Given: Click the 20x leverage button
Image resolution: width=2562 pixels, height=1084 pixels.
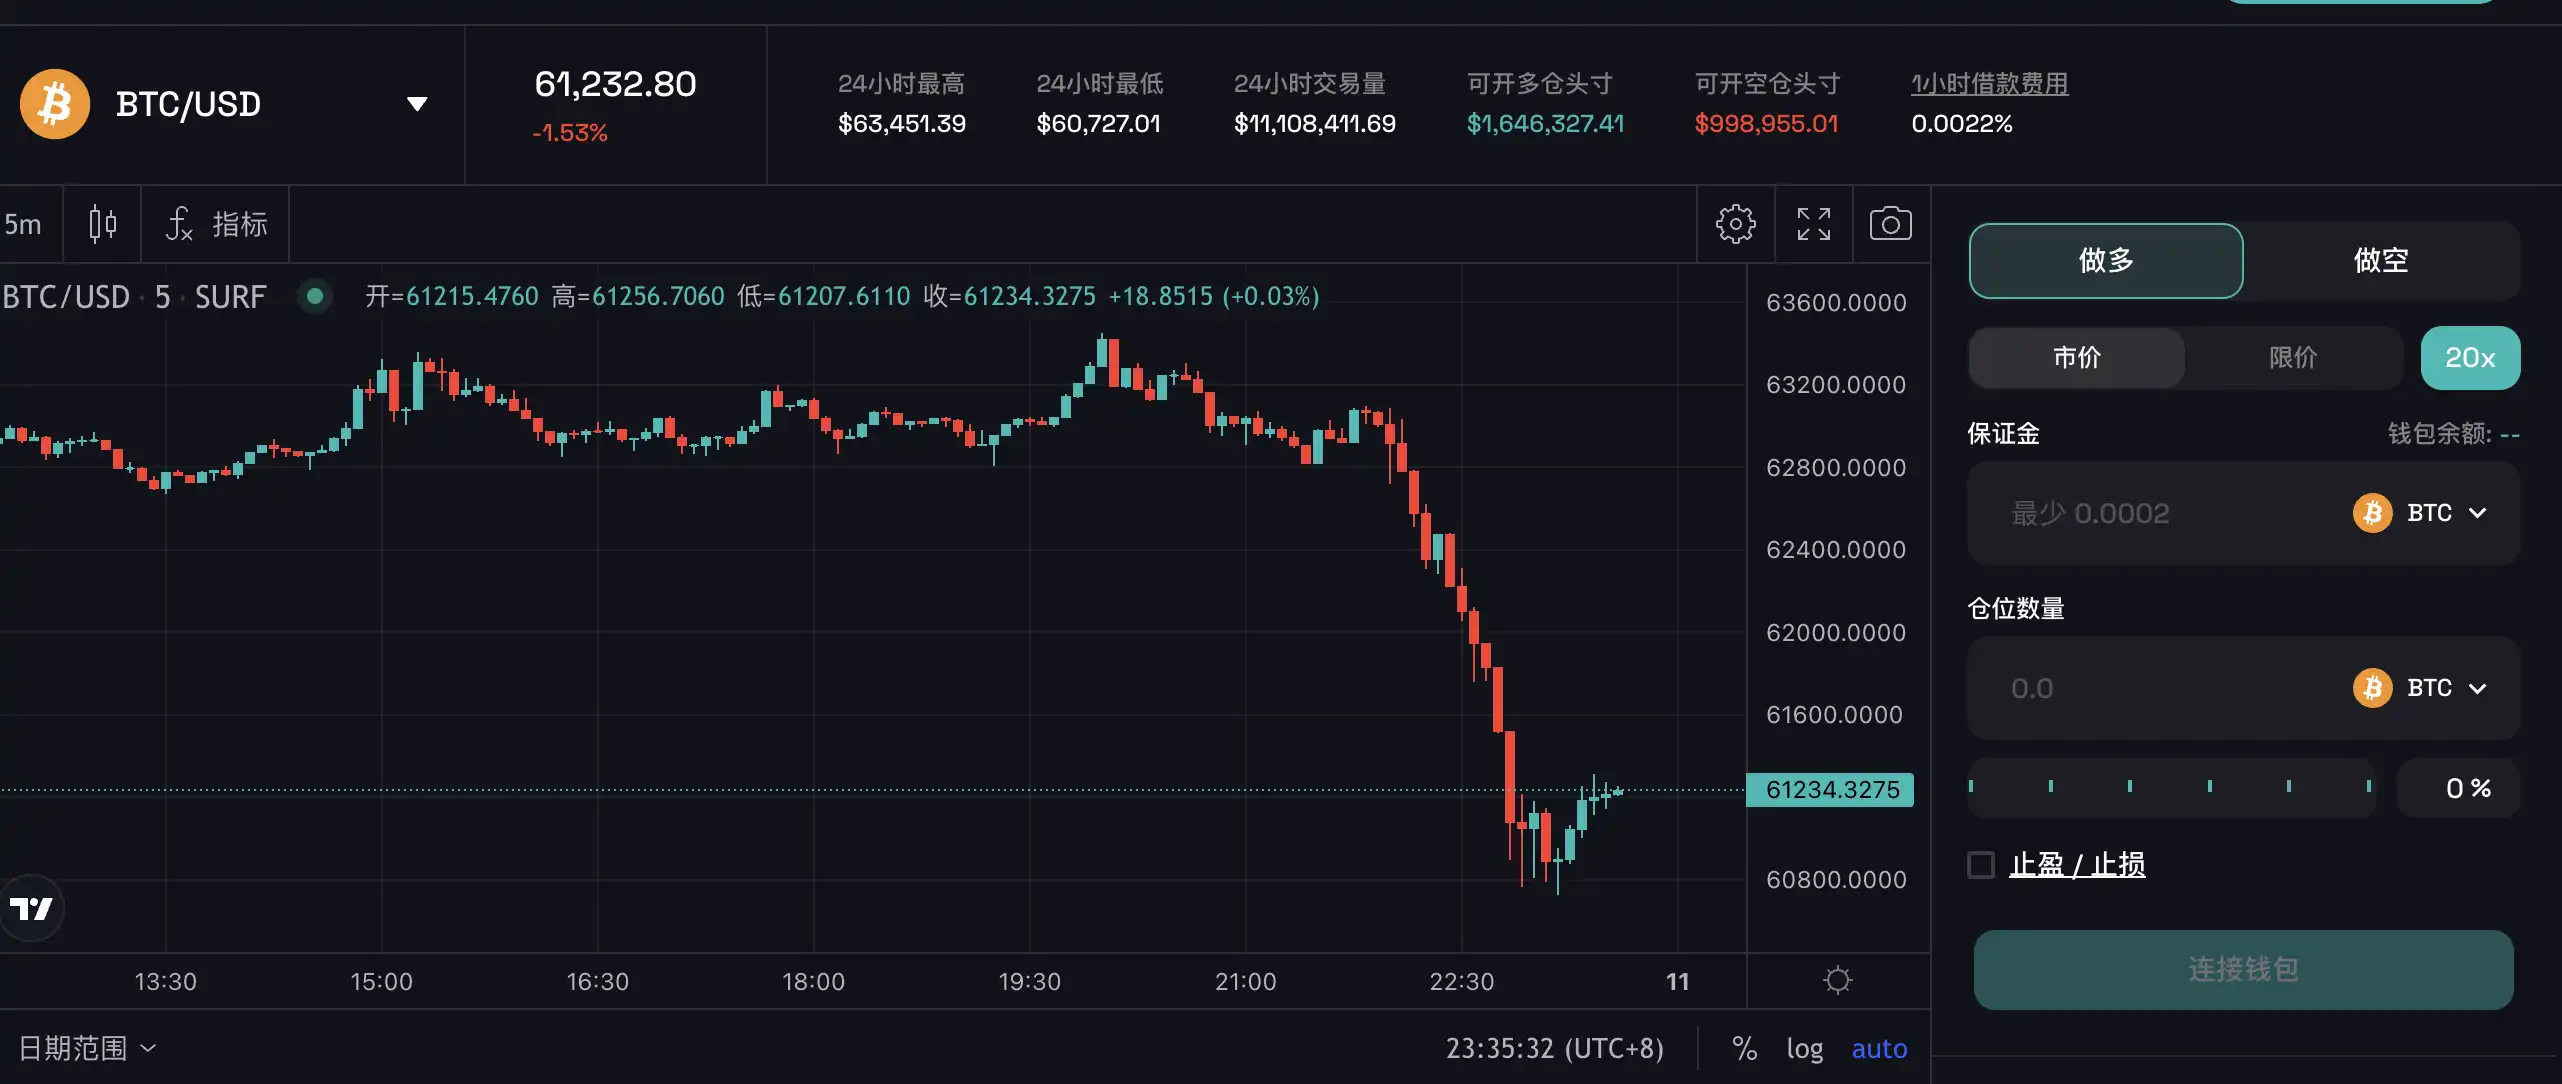Looking at the screenshot, I should click(2469, 358).
